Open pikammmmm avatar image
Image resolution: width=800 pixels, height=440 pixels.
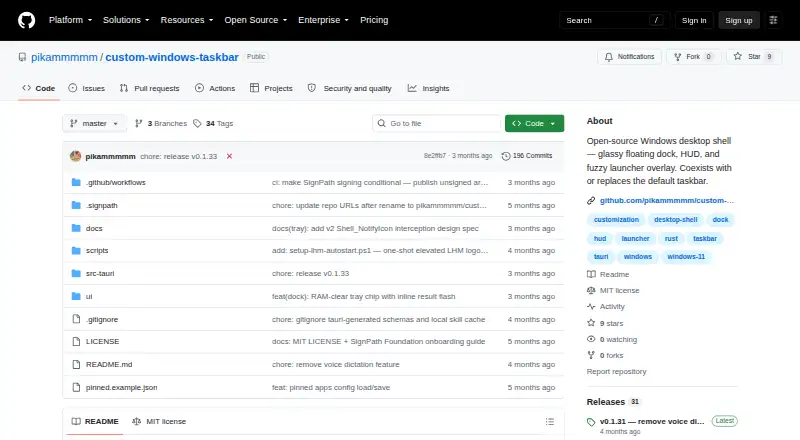point(76,156)
